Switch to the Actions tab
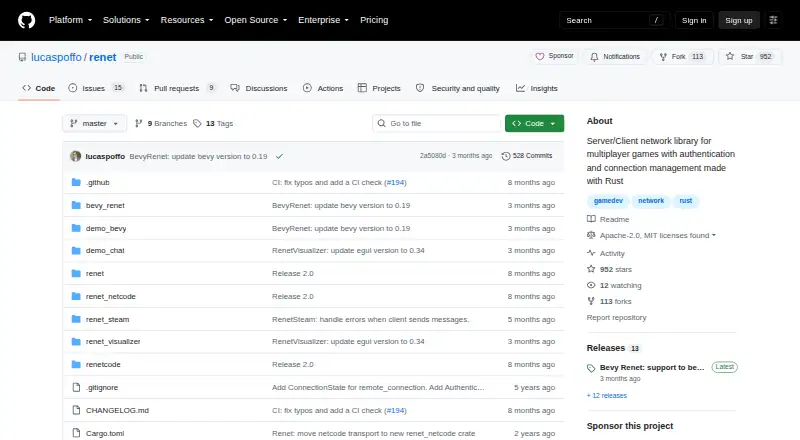Image resolution: width=800 pixels, height=440 pixels. click(x=323, y=88)
